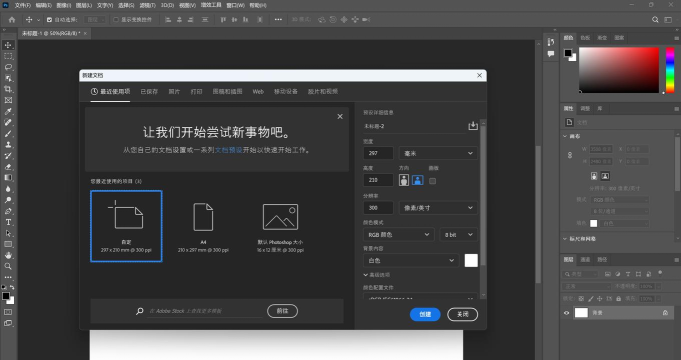Viewport: 681px width, 360px height.
Task: Click the 宽度 width input field showing 297
Action: coord(378,153)
